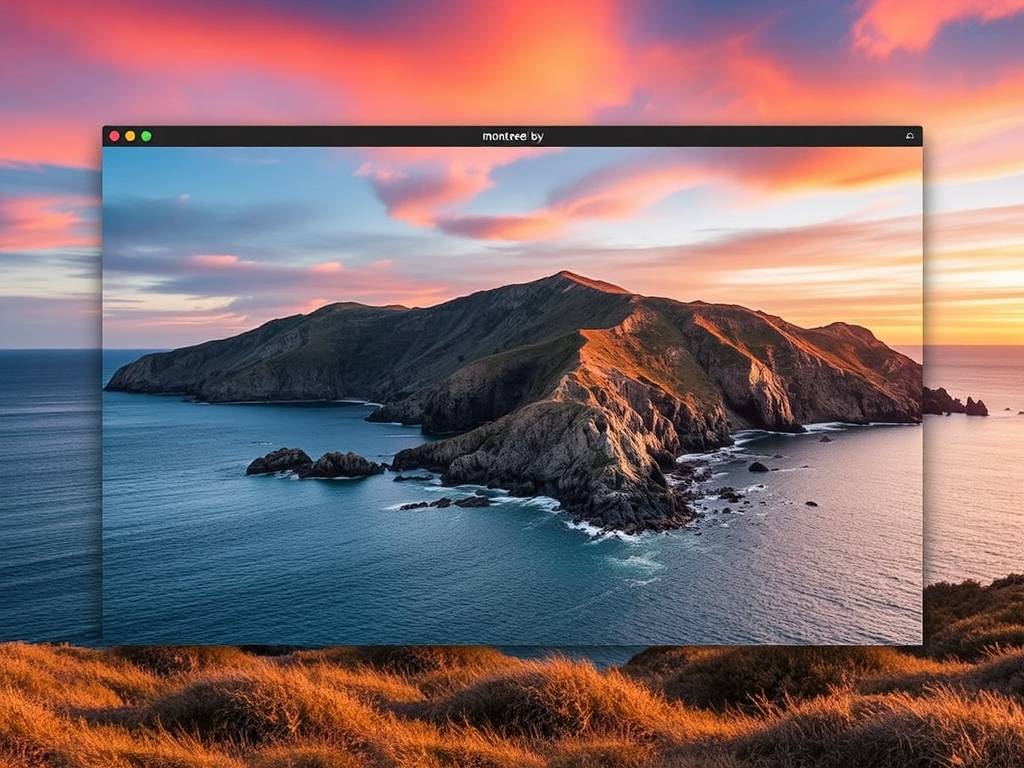Select the small rocky islets left of headland
This screenshot has width=1024, height=768.
click(315, 463)
